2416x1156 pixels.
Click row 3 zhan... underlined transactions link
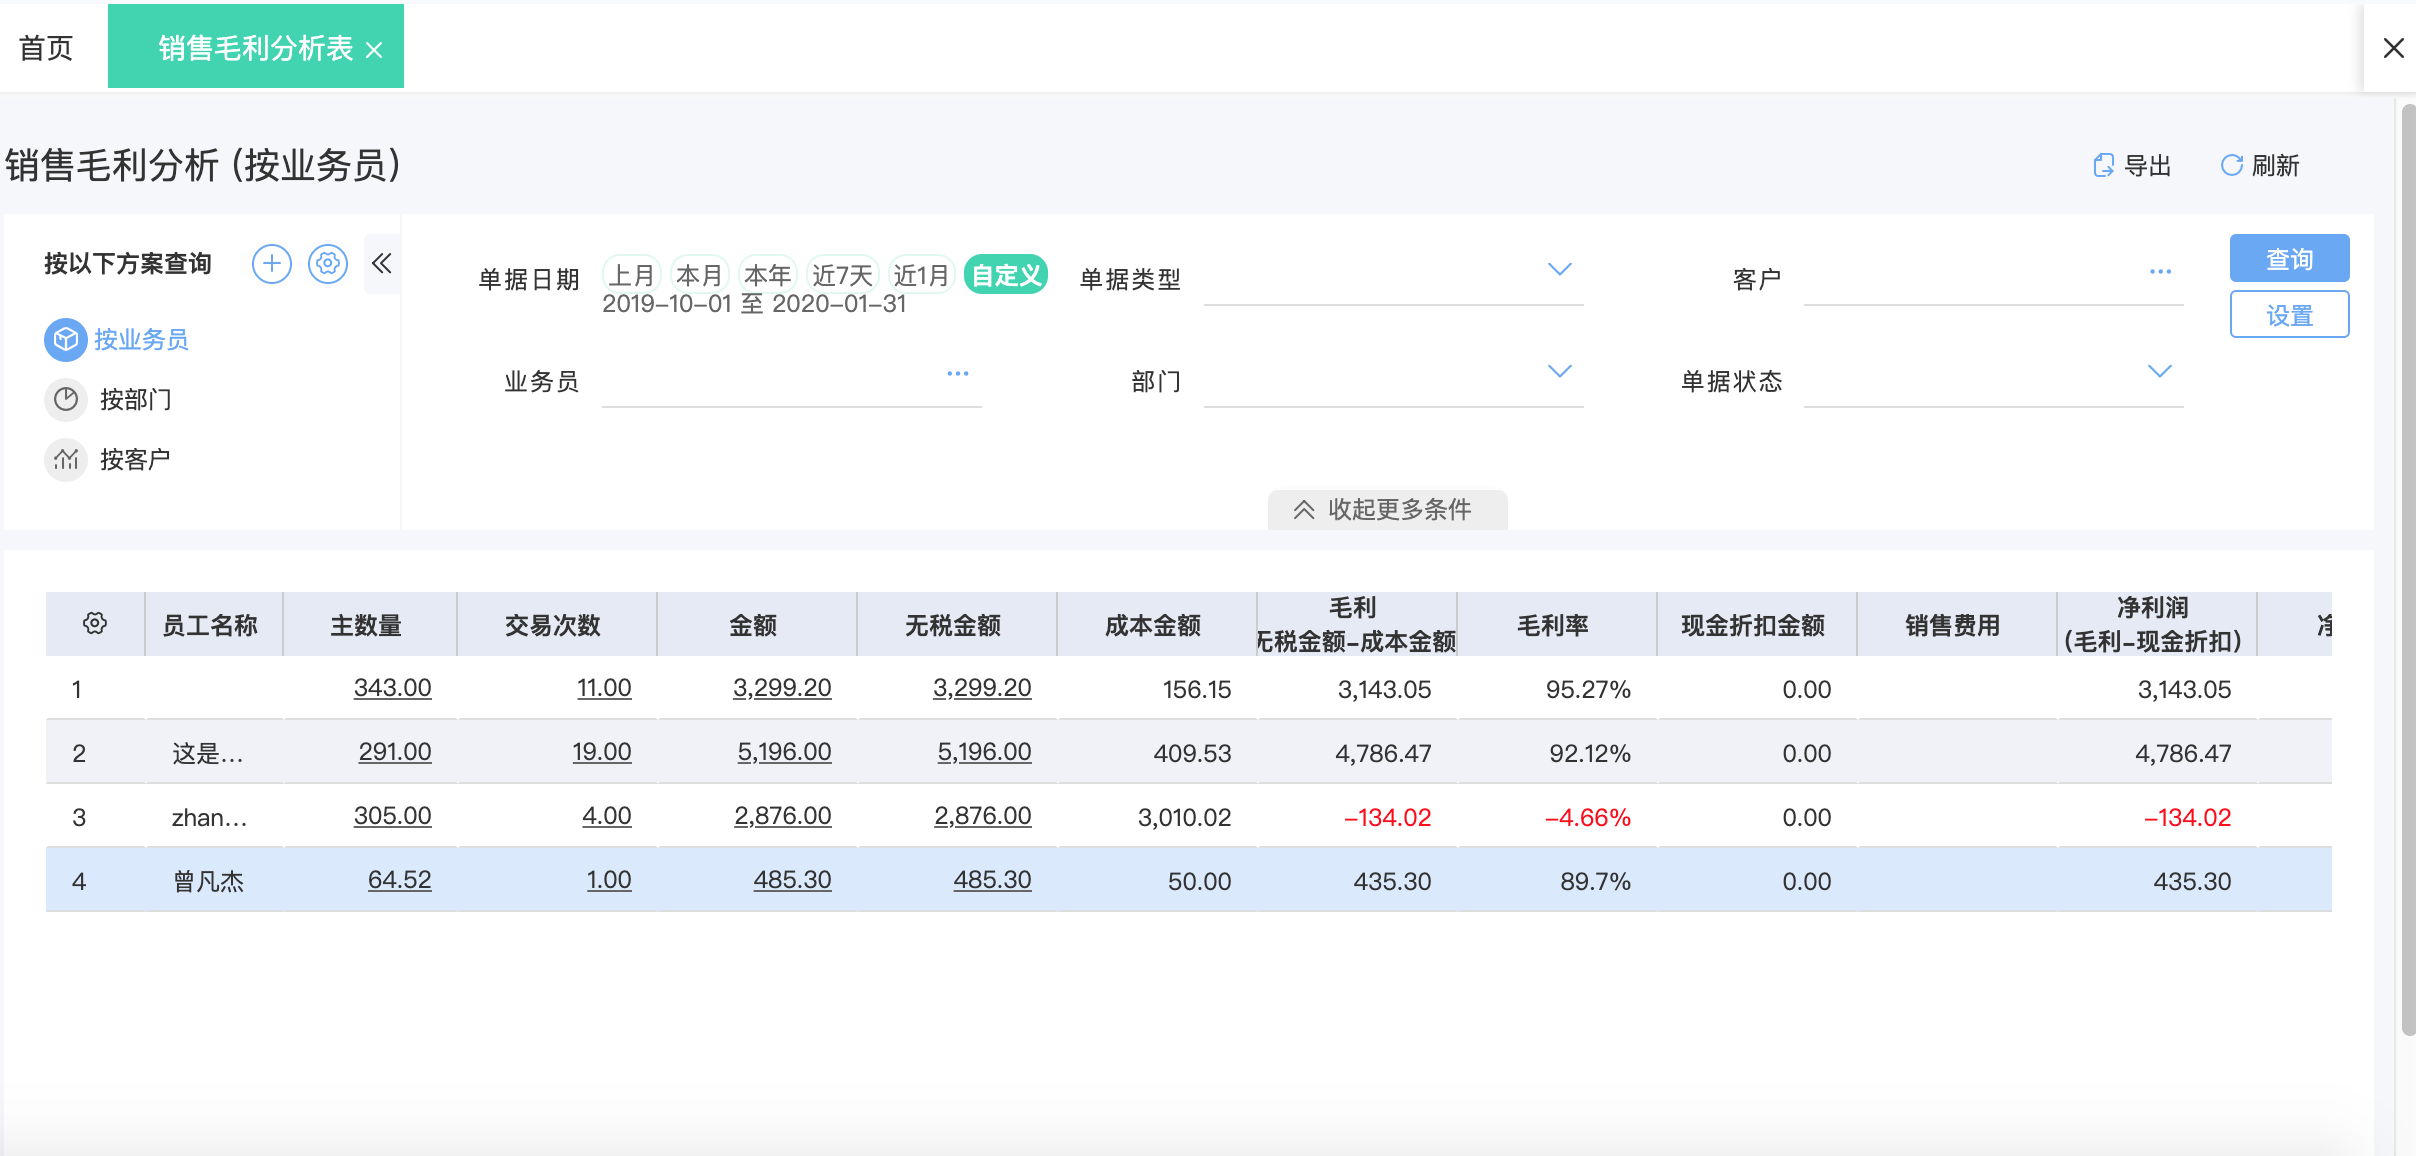coord(587,815)
